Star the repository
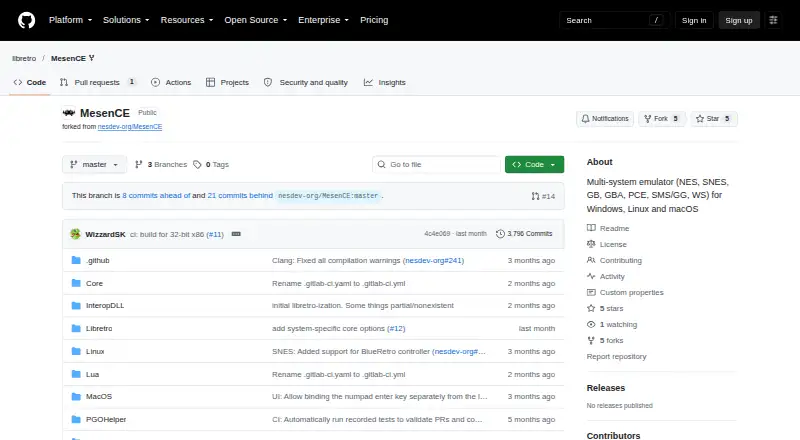 [713, 118]
